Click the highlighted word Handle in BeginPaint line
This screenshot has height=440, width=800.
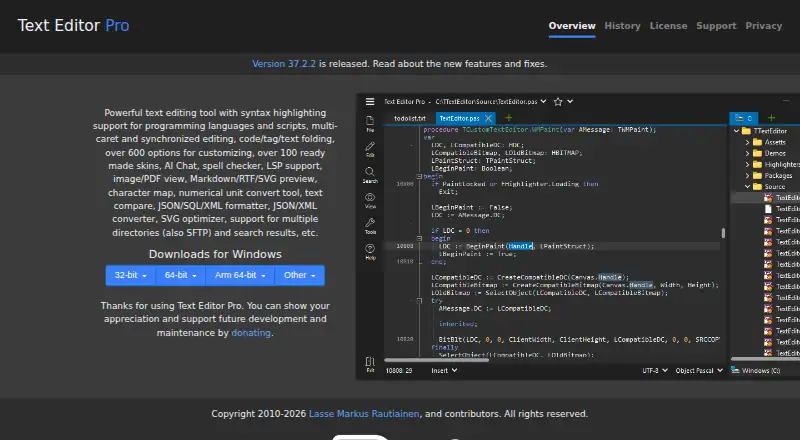[520, 246]
